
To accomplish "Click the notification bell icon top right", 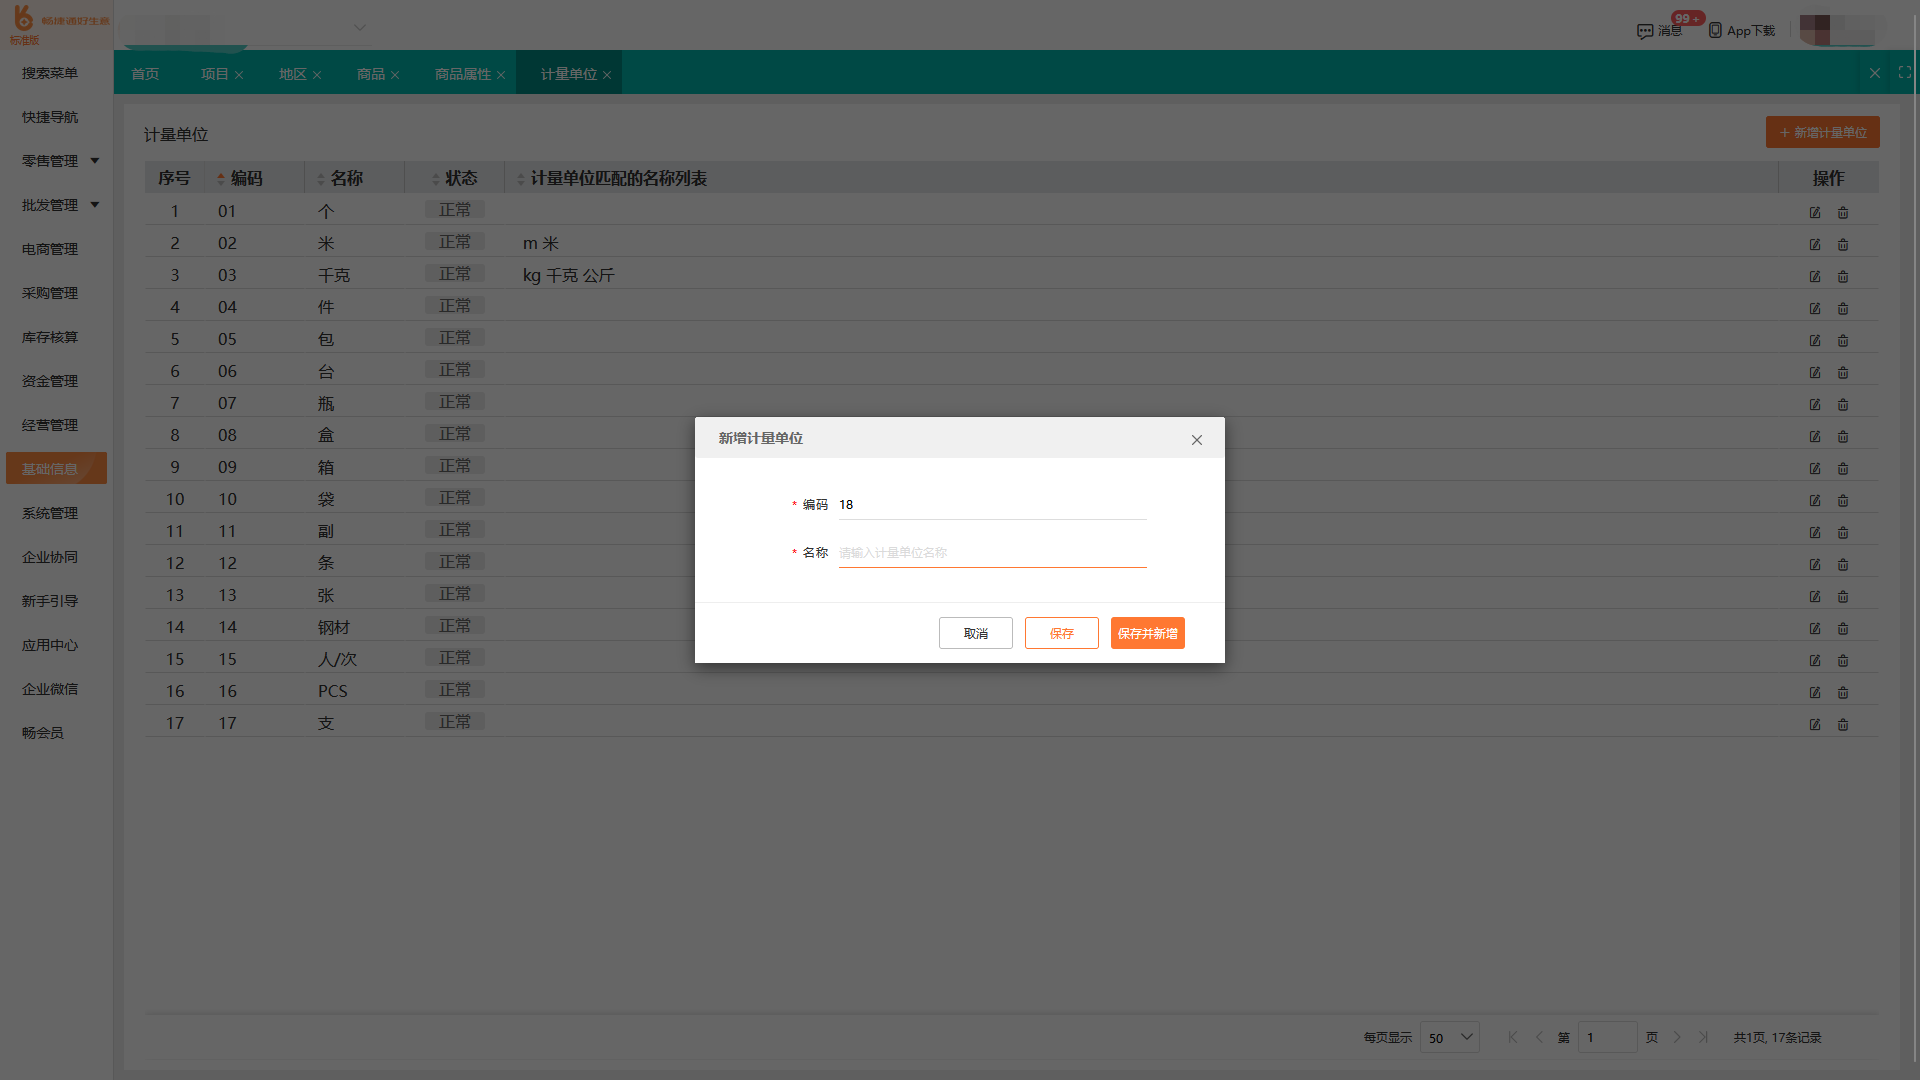I will (1651, 29).
